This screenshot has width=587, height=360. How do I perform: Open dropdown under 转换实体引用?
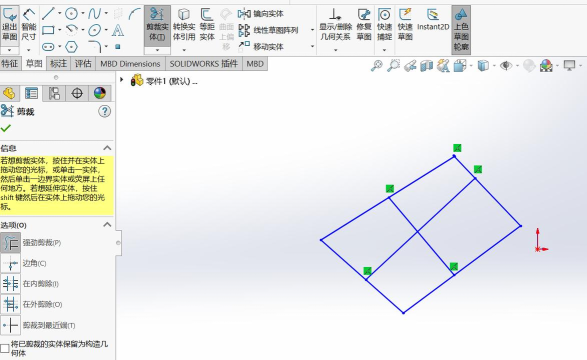[x=184, y=50]
